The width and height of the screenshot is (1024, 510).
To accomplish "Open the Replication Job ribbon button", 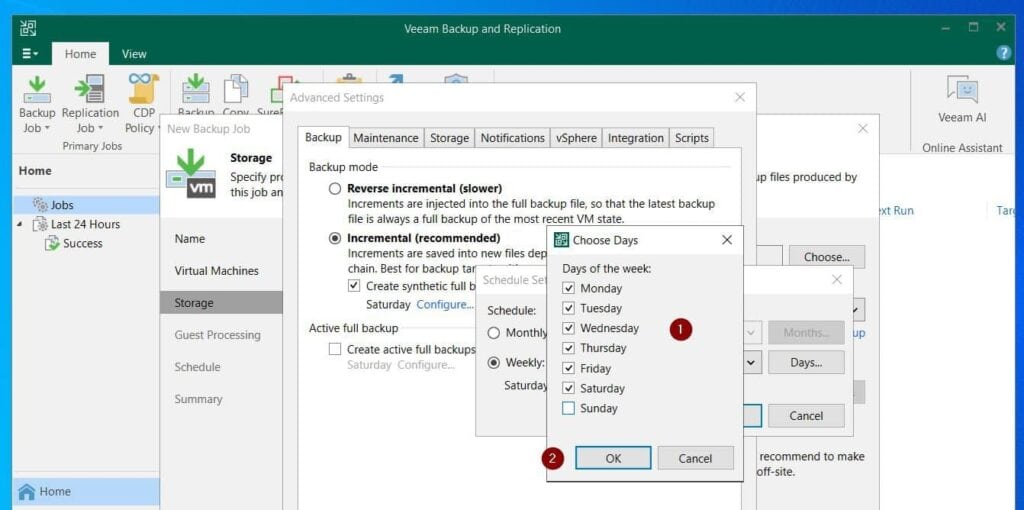I will tap(90, 104).
